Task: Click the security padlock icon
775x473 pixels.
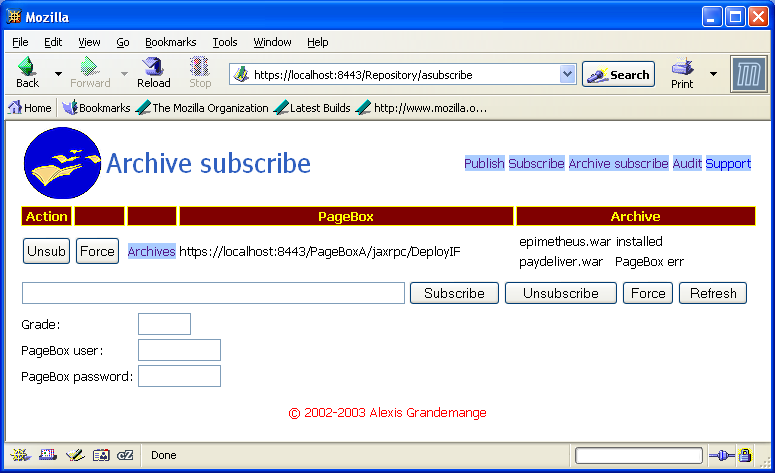Action: [745, 455]
